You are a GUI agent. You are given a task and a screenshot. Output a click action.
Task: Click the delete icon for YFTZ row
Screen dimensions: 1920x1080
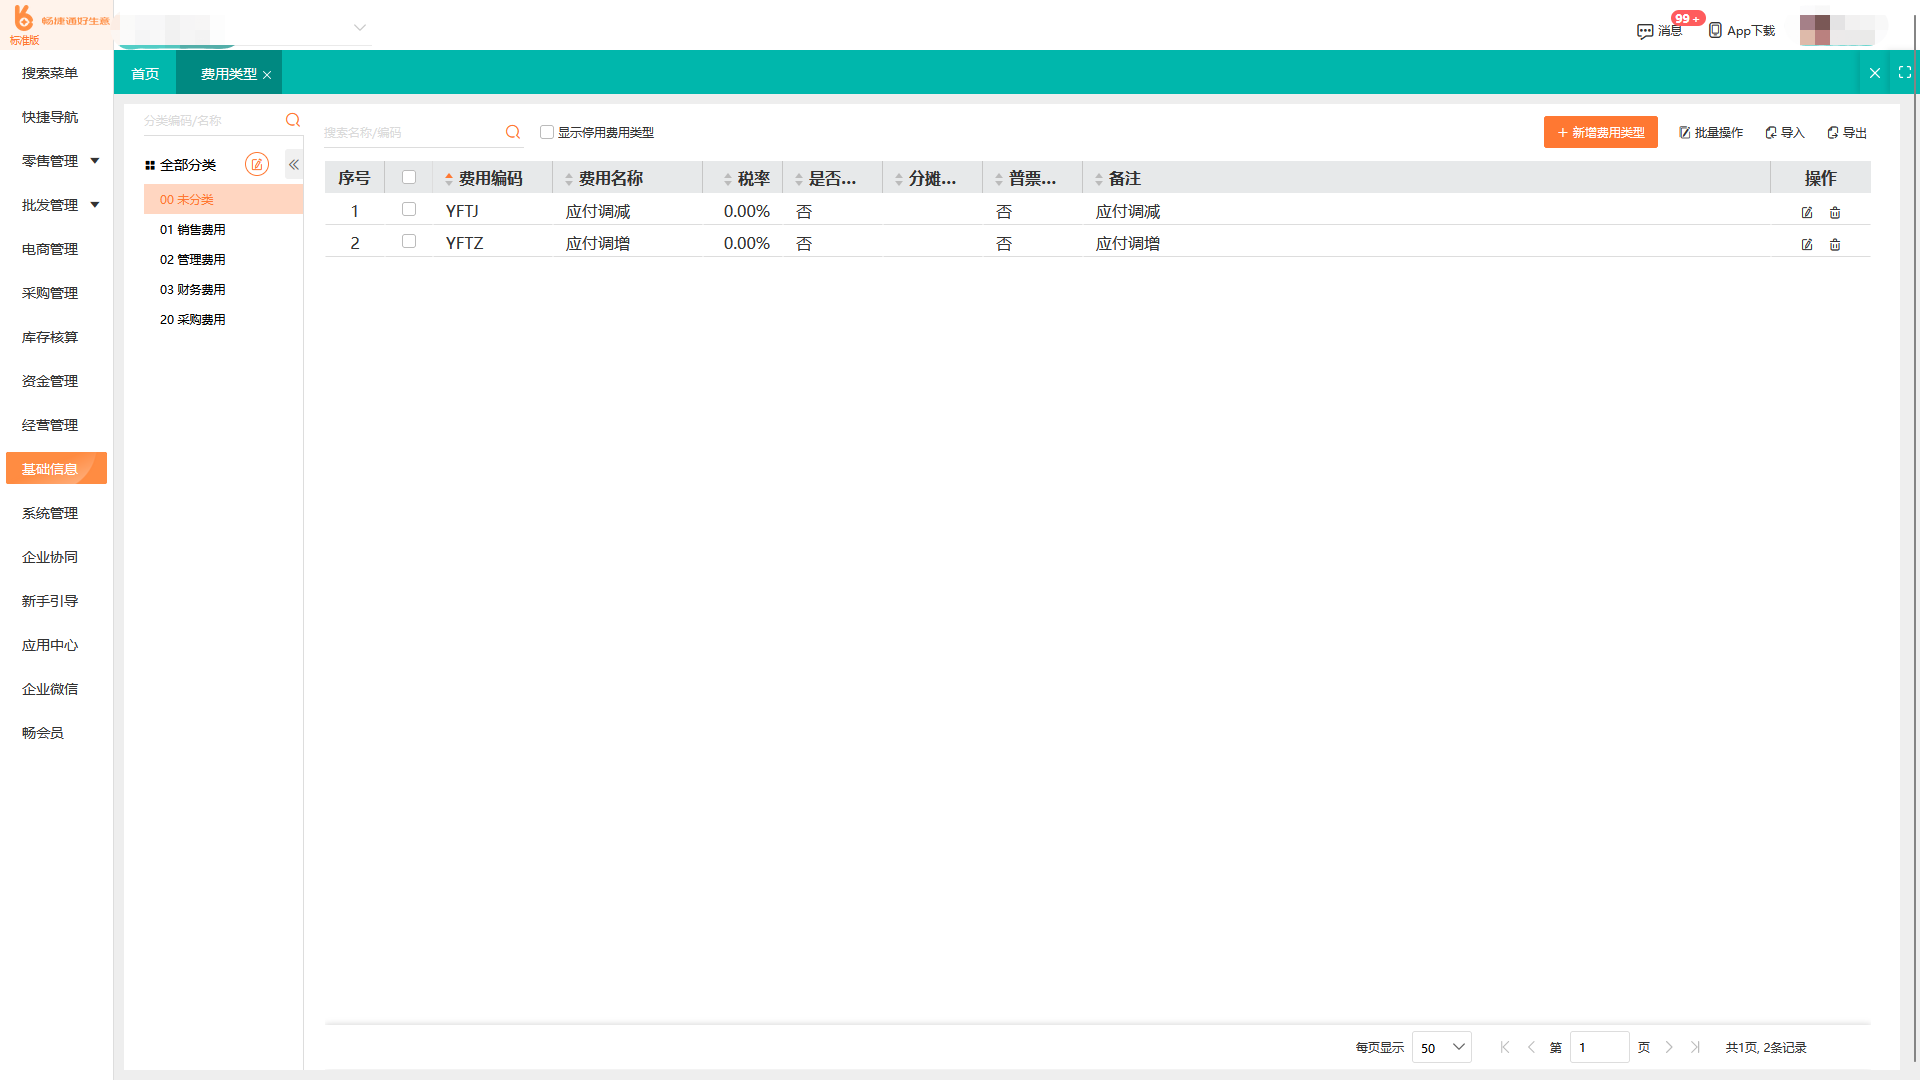[x=1836, y=244]
